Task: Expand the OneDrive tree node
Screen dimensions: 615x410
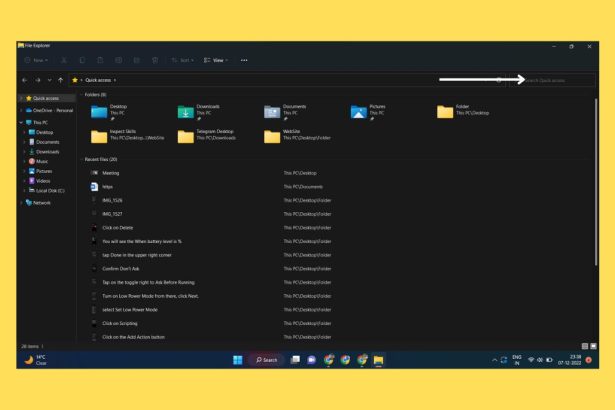Action: [x=21, y=111]
